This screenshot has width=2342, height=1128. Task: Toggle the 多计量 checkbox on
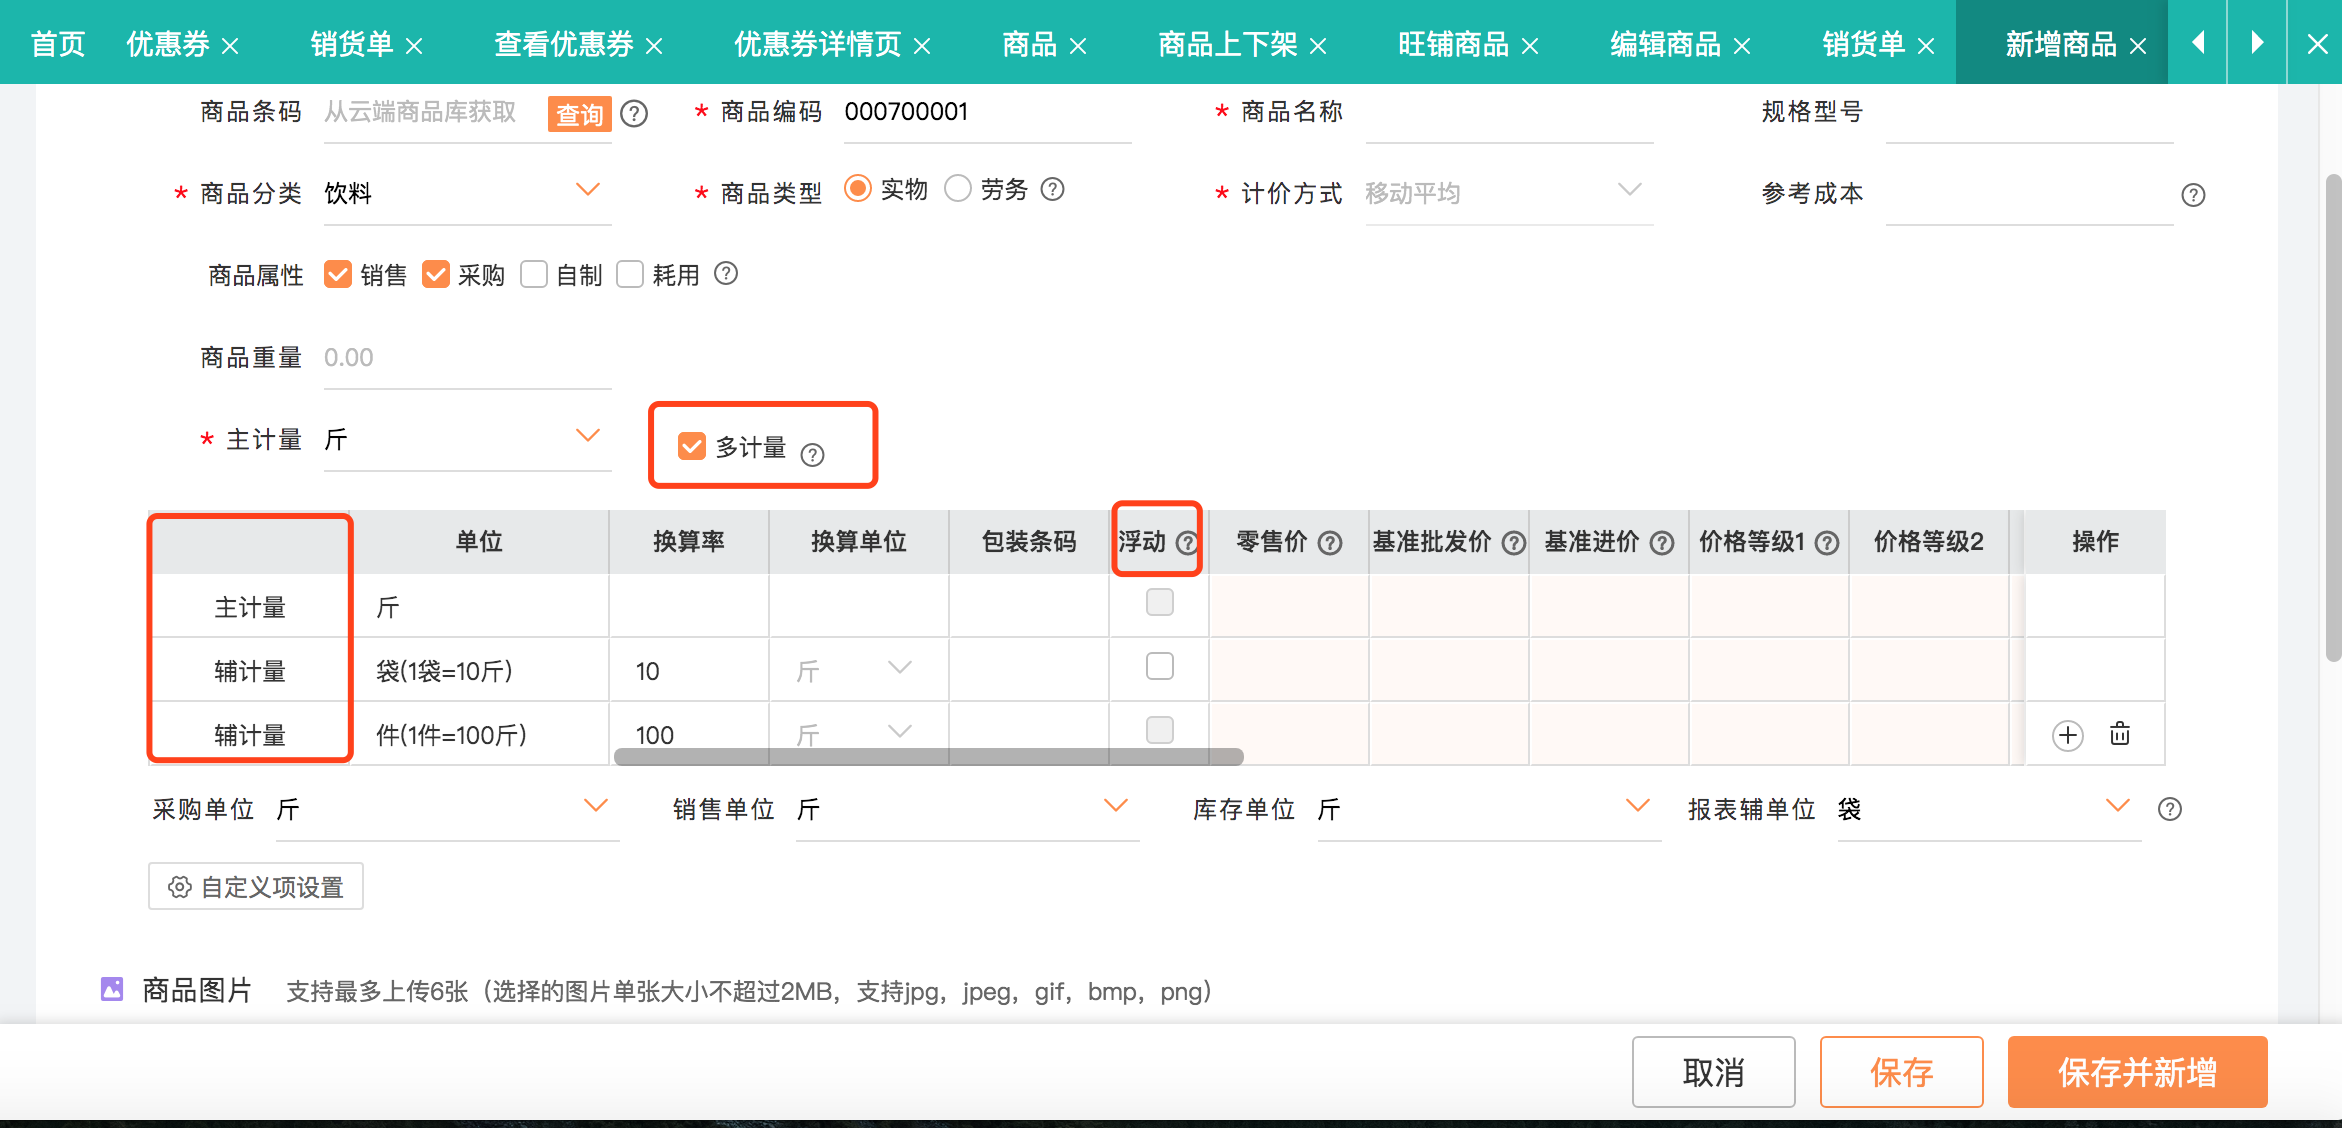point(693,448)
